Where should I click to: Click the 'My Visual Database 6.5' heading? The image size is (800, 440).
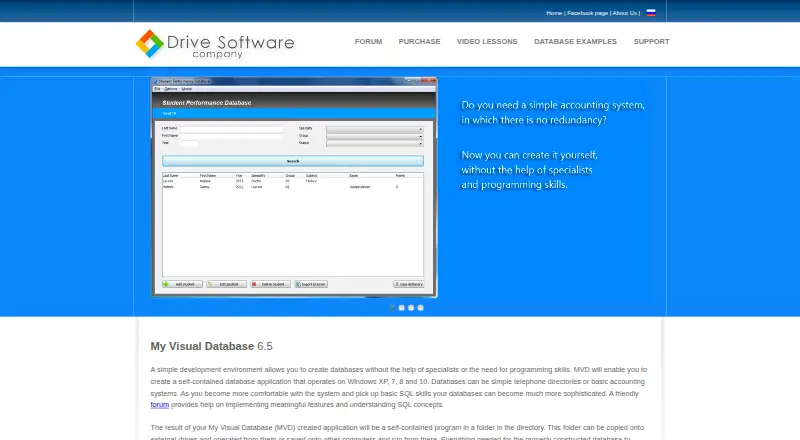point(211,346)
